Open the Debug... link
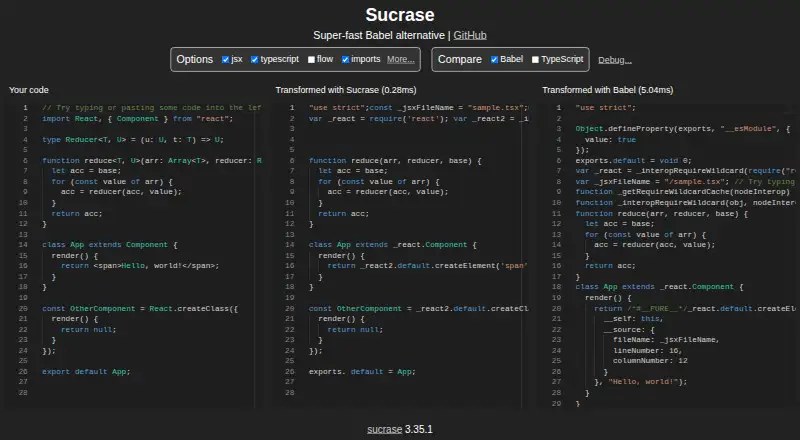Image resolution: width=800 pixels, height=440 pixels. (x=615, y=60)
